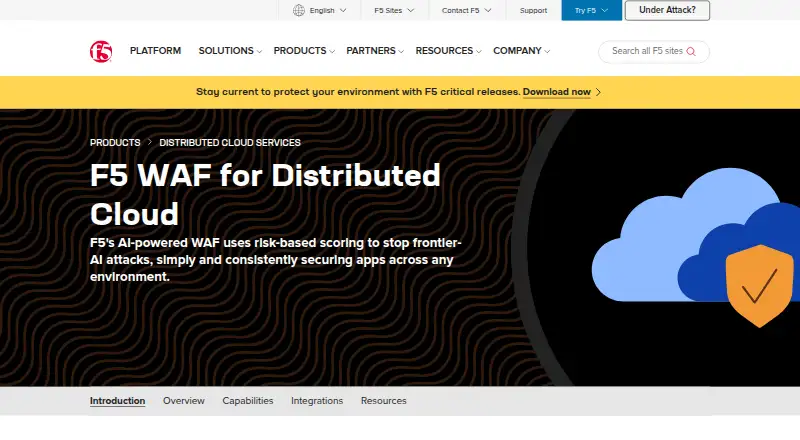Select the Introduction tab
This screenshot has width=800, height=440.
(117, 401)
